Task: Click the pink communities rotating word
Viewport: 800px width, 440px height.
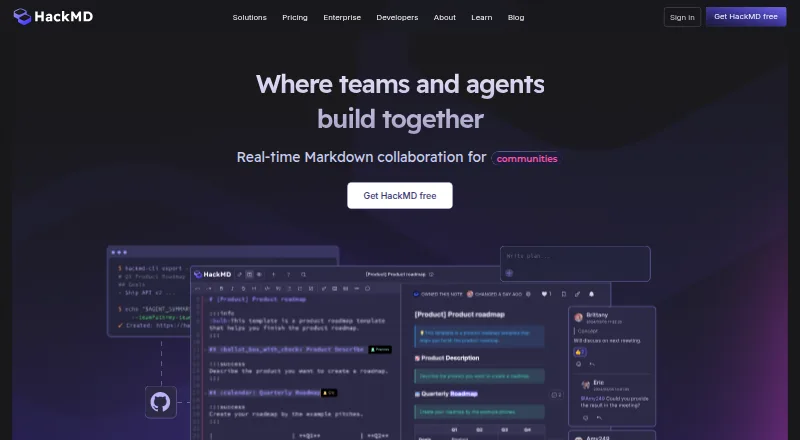Action: pyautogui.click(x=527, y=159)
